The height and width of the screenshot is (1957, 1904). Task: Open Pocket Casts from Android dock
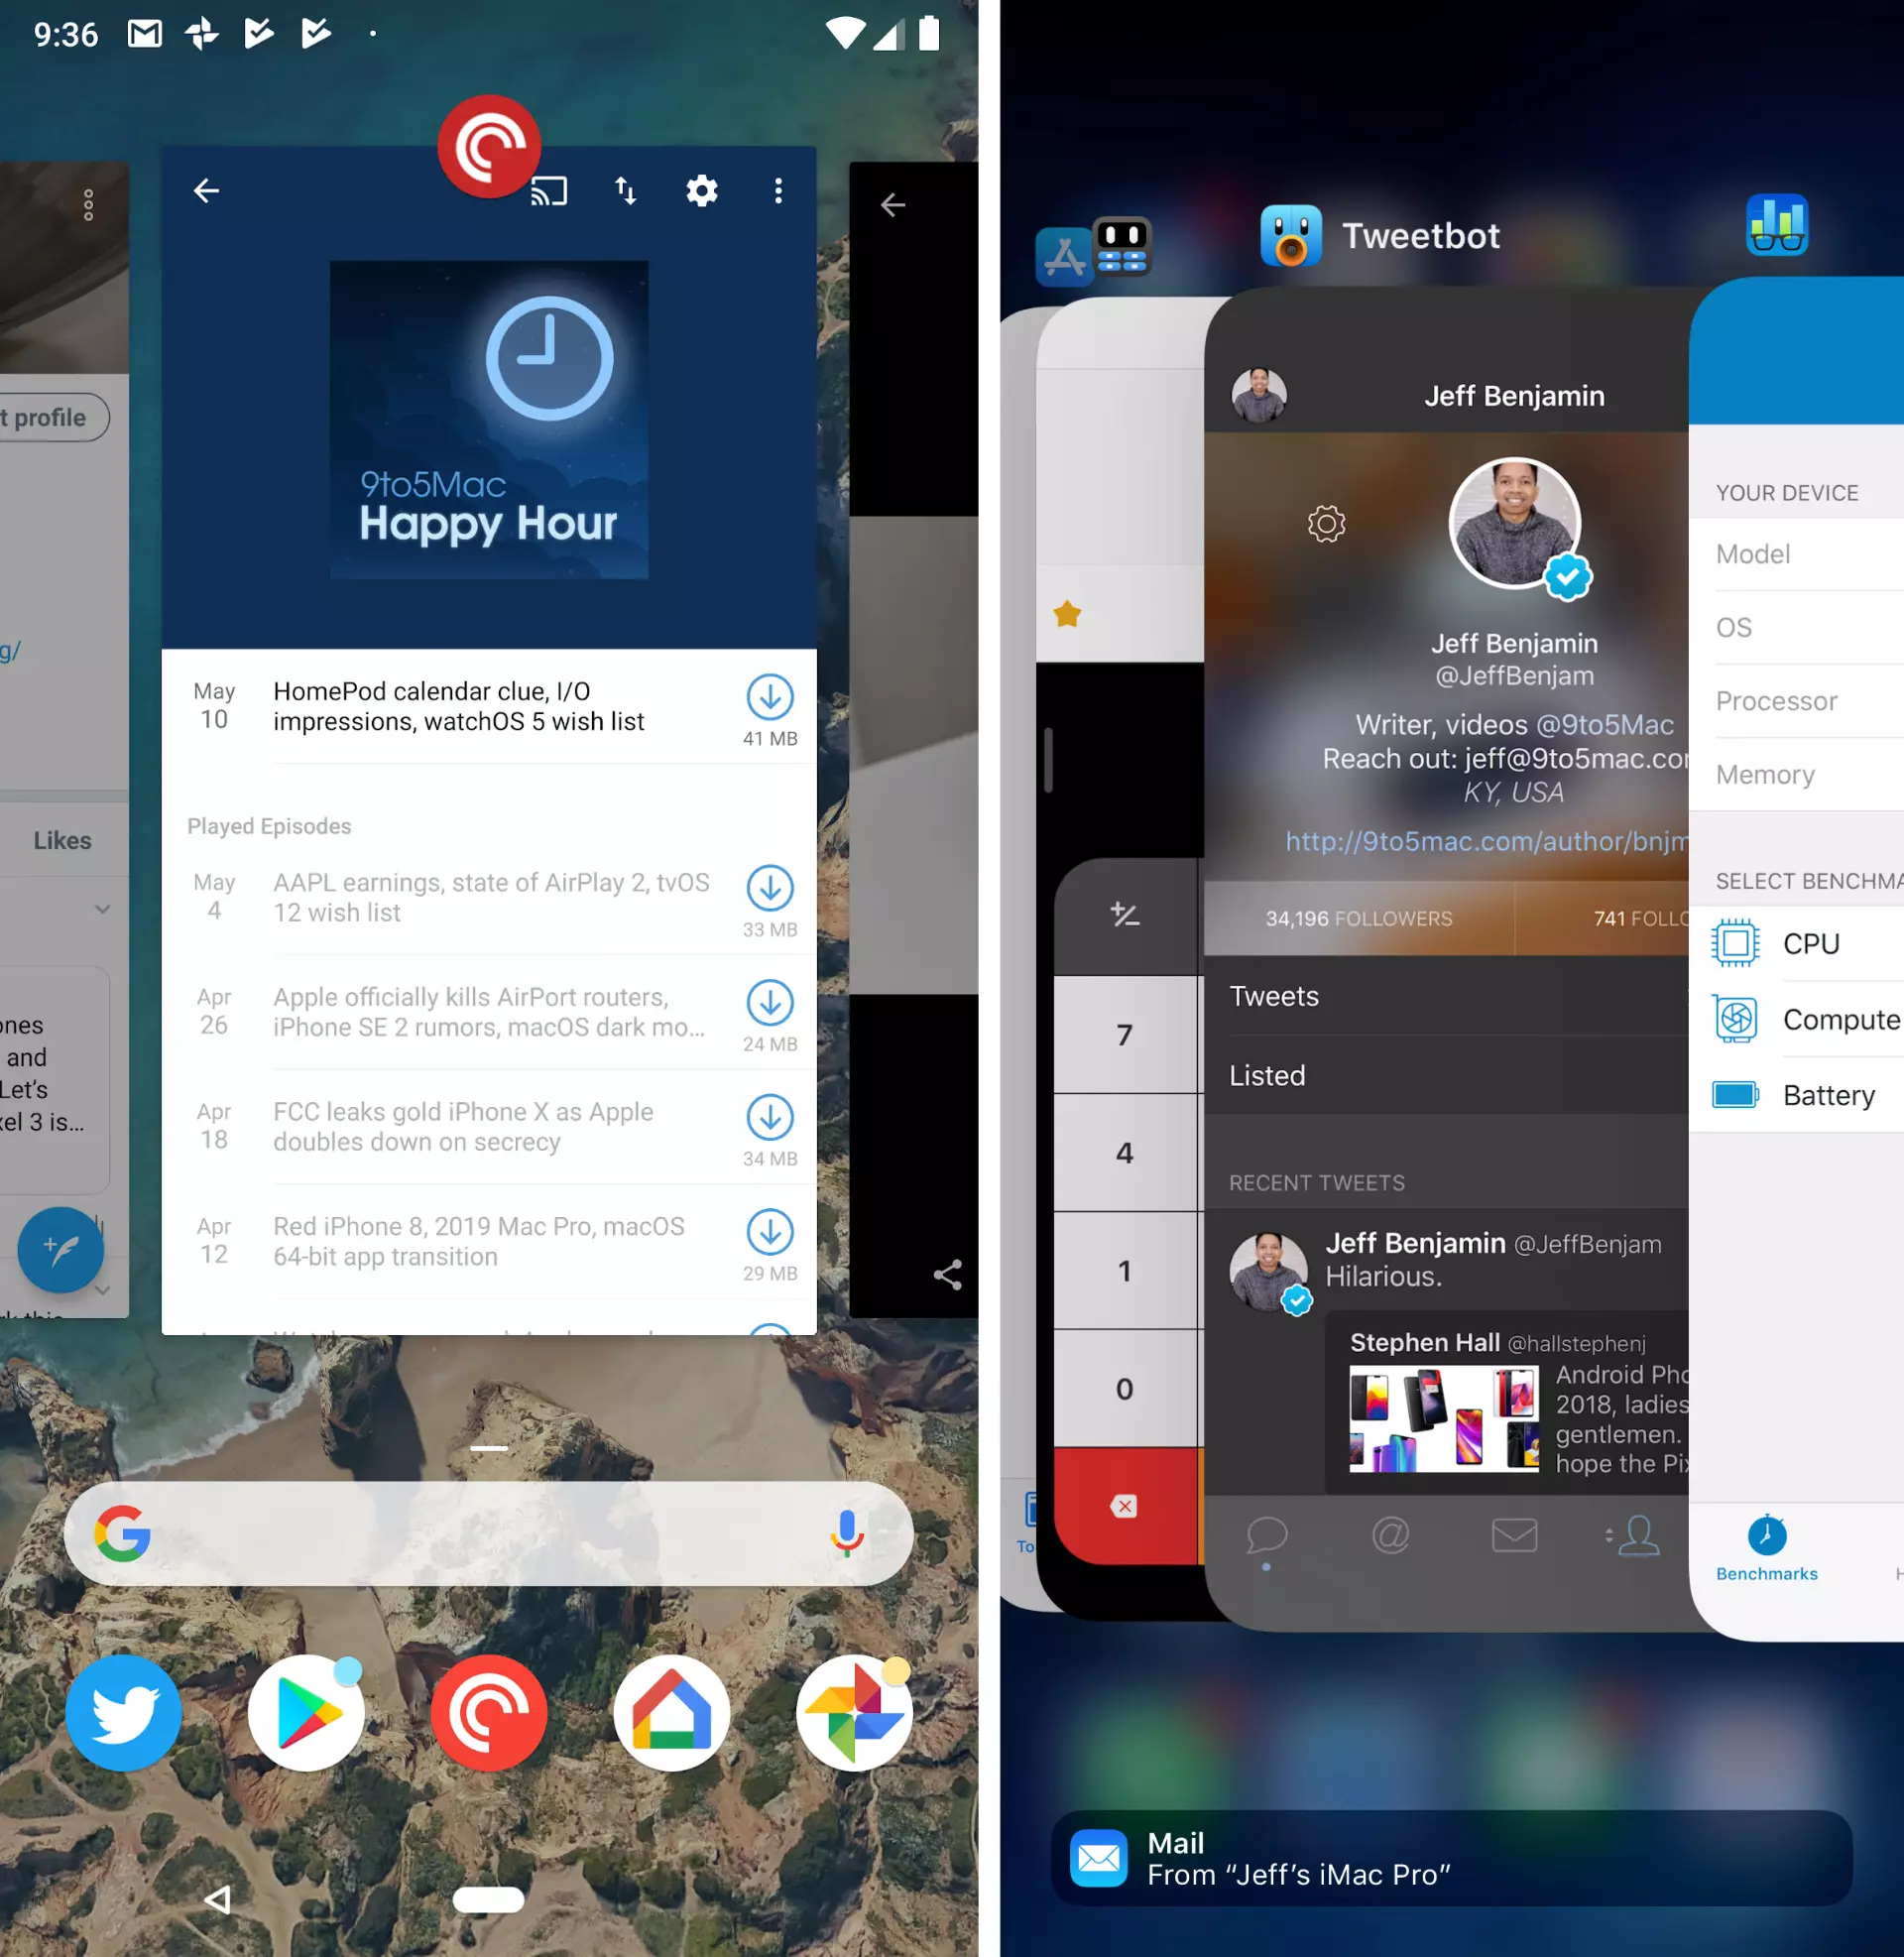click(489, 1712)
